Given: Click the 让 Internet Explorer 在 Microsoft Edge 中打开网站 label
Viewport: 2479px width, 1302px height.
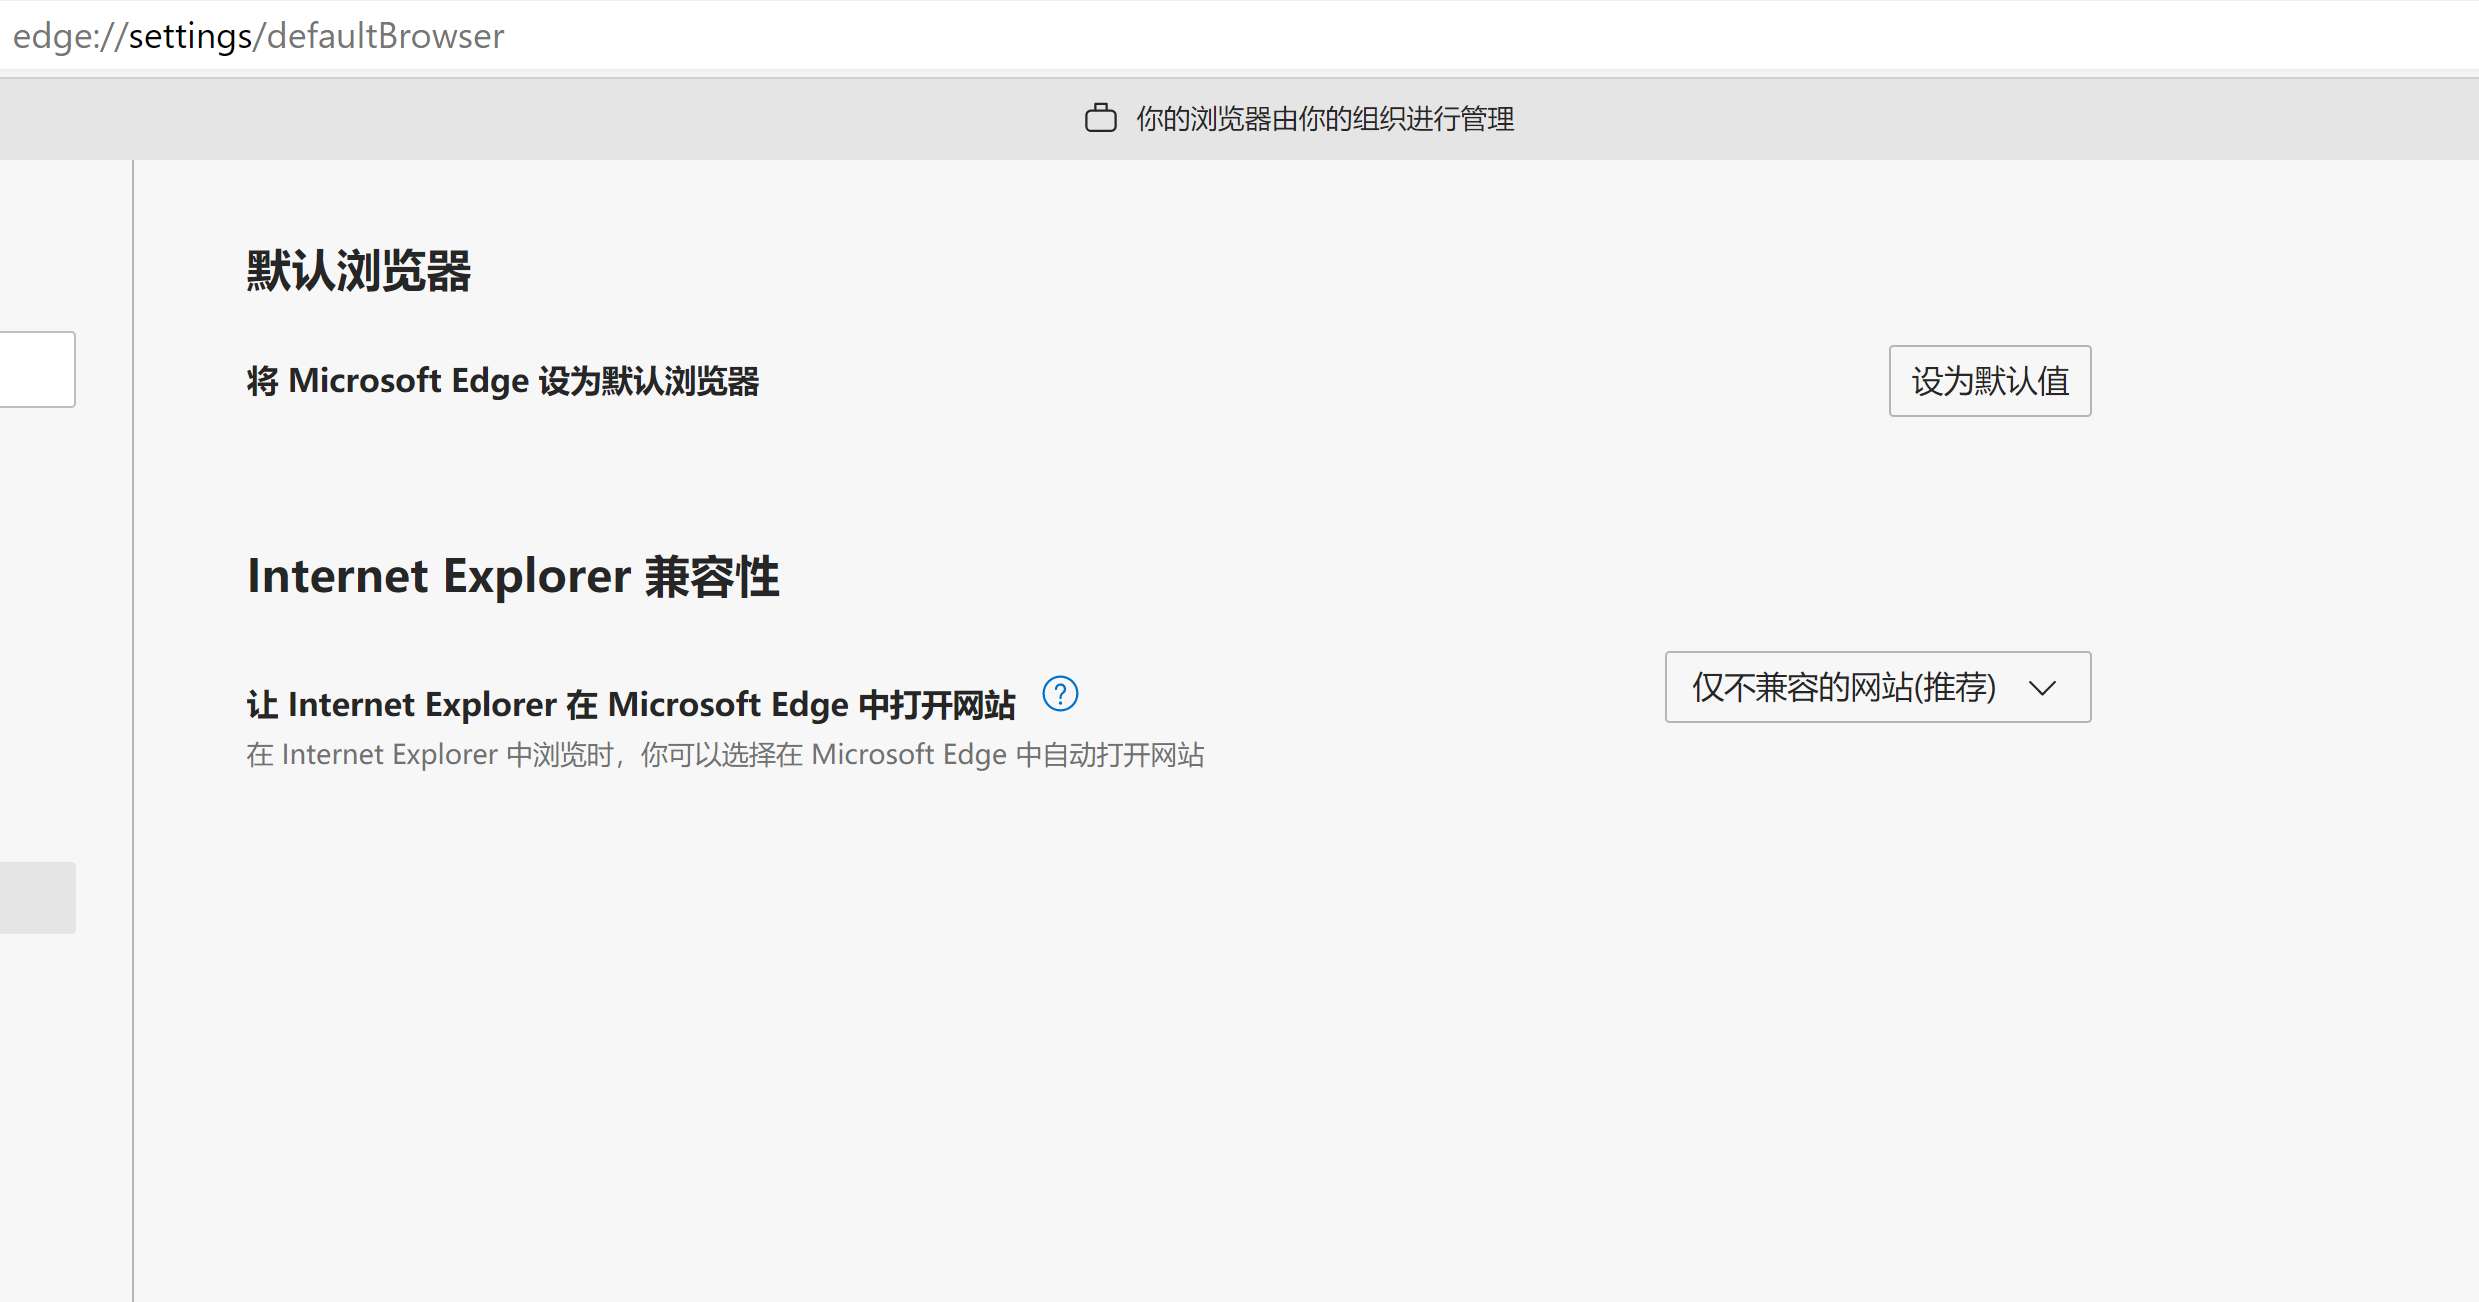Looking at the screenshot, I should [x=630, y=703].
